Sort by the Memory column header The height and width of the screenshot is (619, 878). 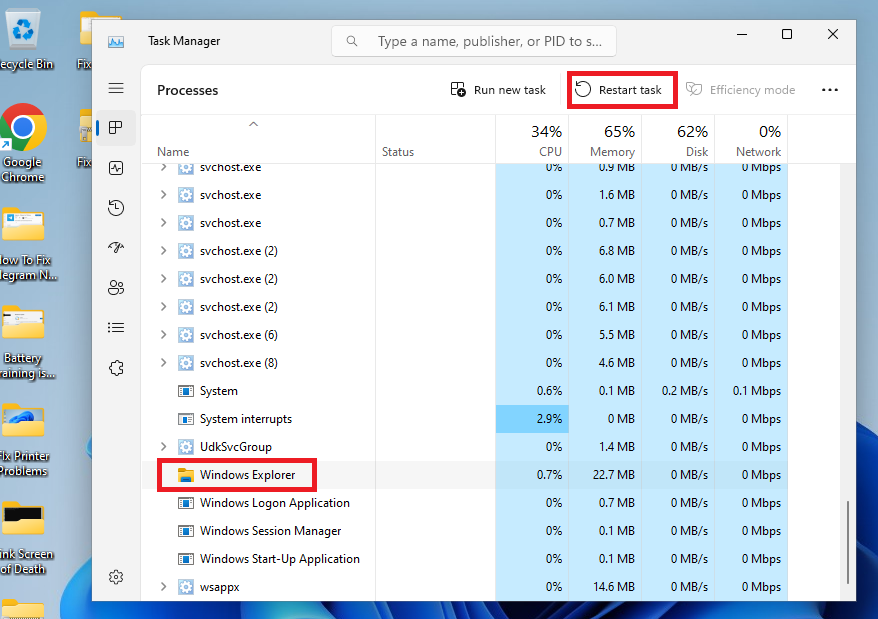click(605, 140)
